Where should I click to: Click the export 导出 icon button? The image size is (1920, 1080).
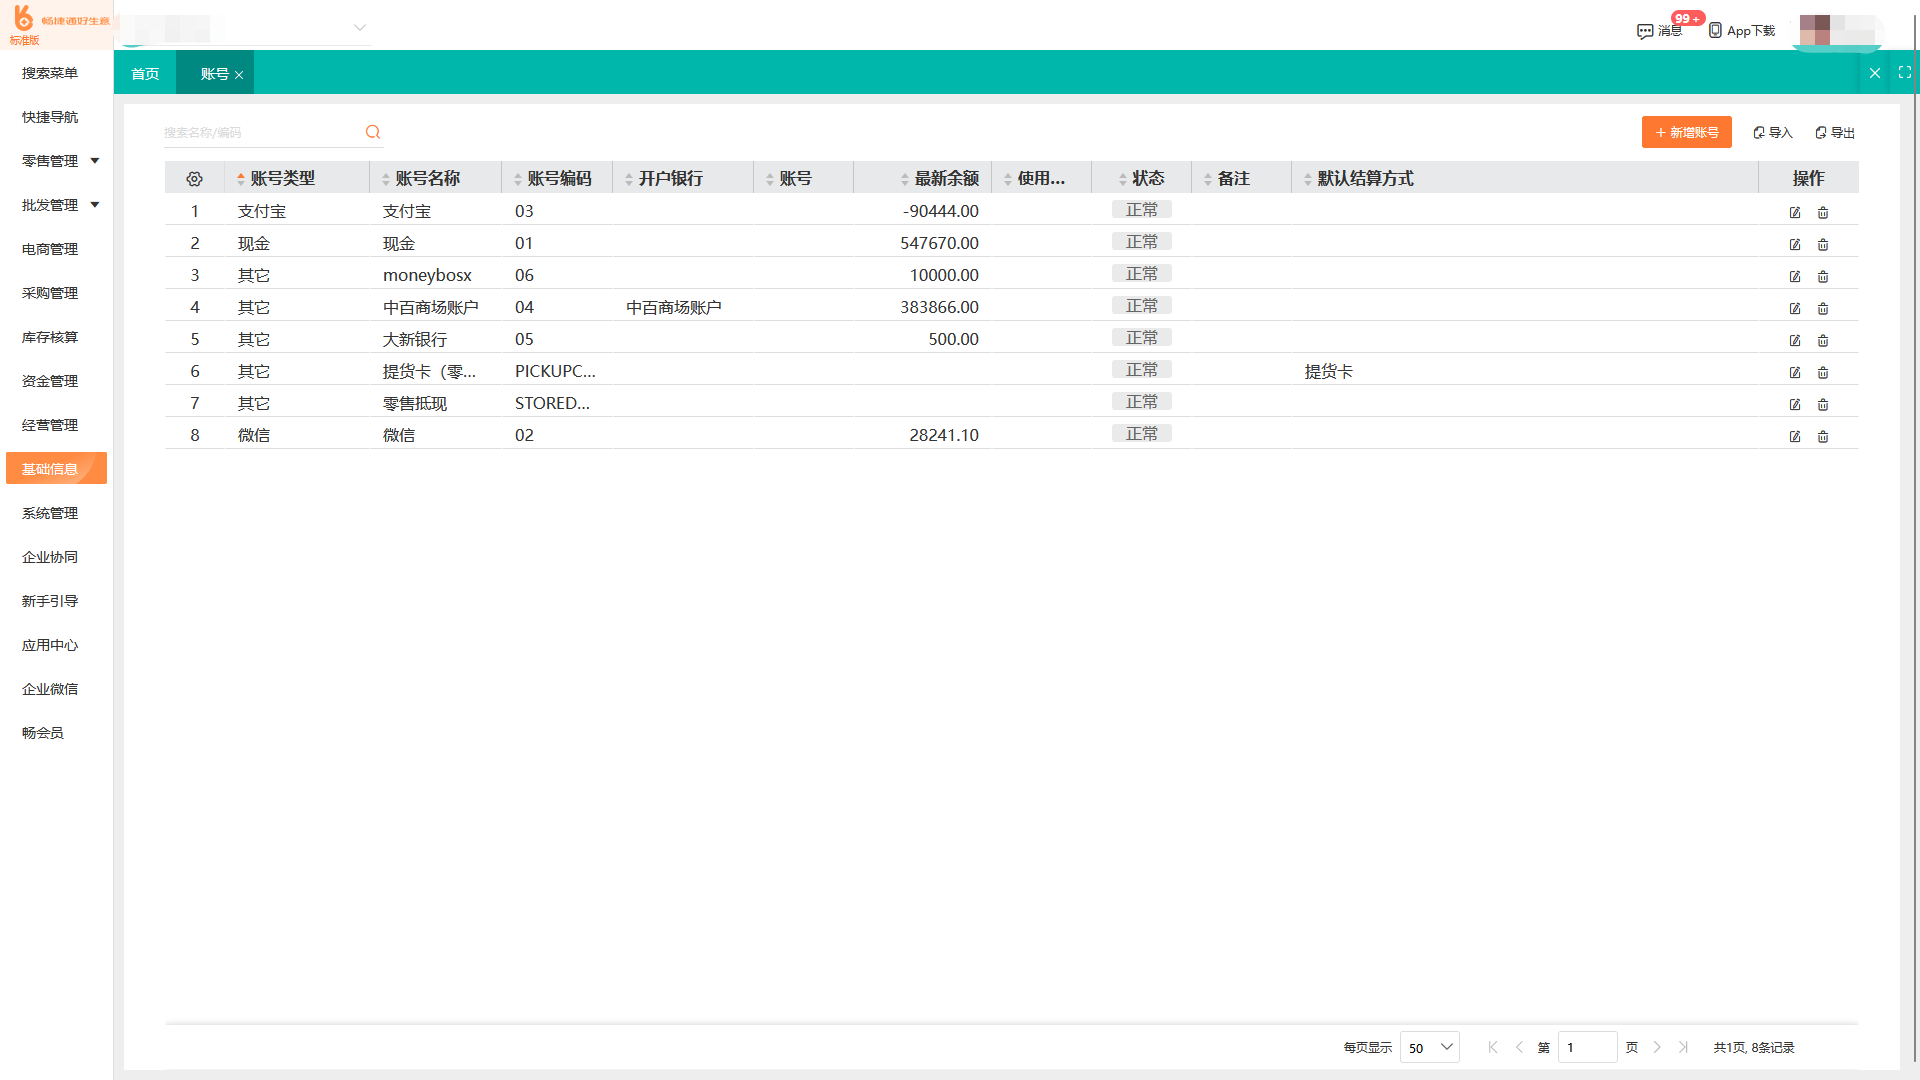[x=1836, y=132]
